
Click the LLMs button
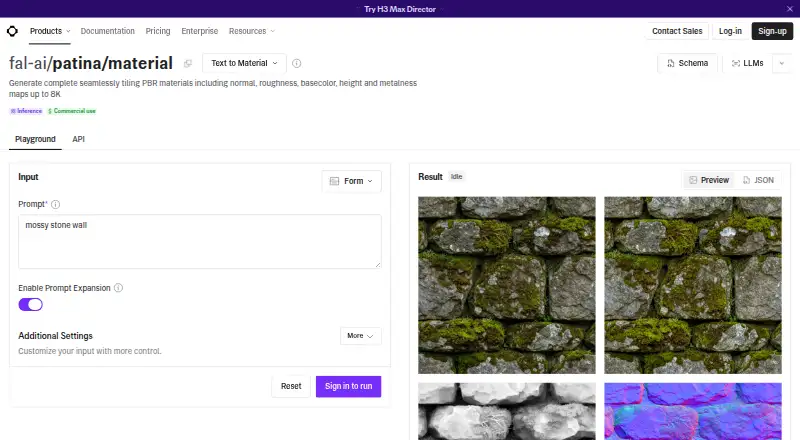click(x=747, y=63)
